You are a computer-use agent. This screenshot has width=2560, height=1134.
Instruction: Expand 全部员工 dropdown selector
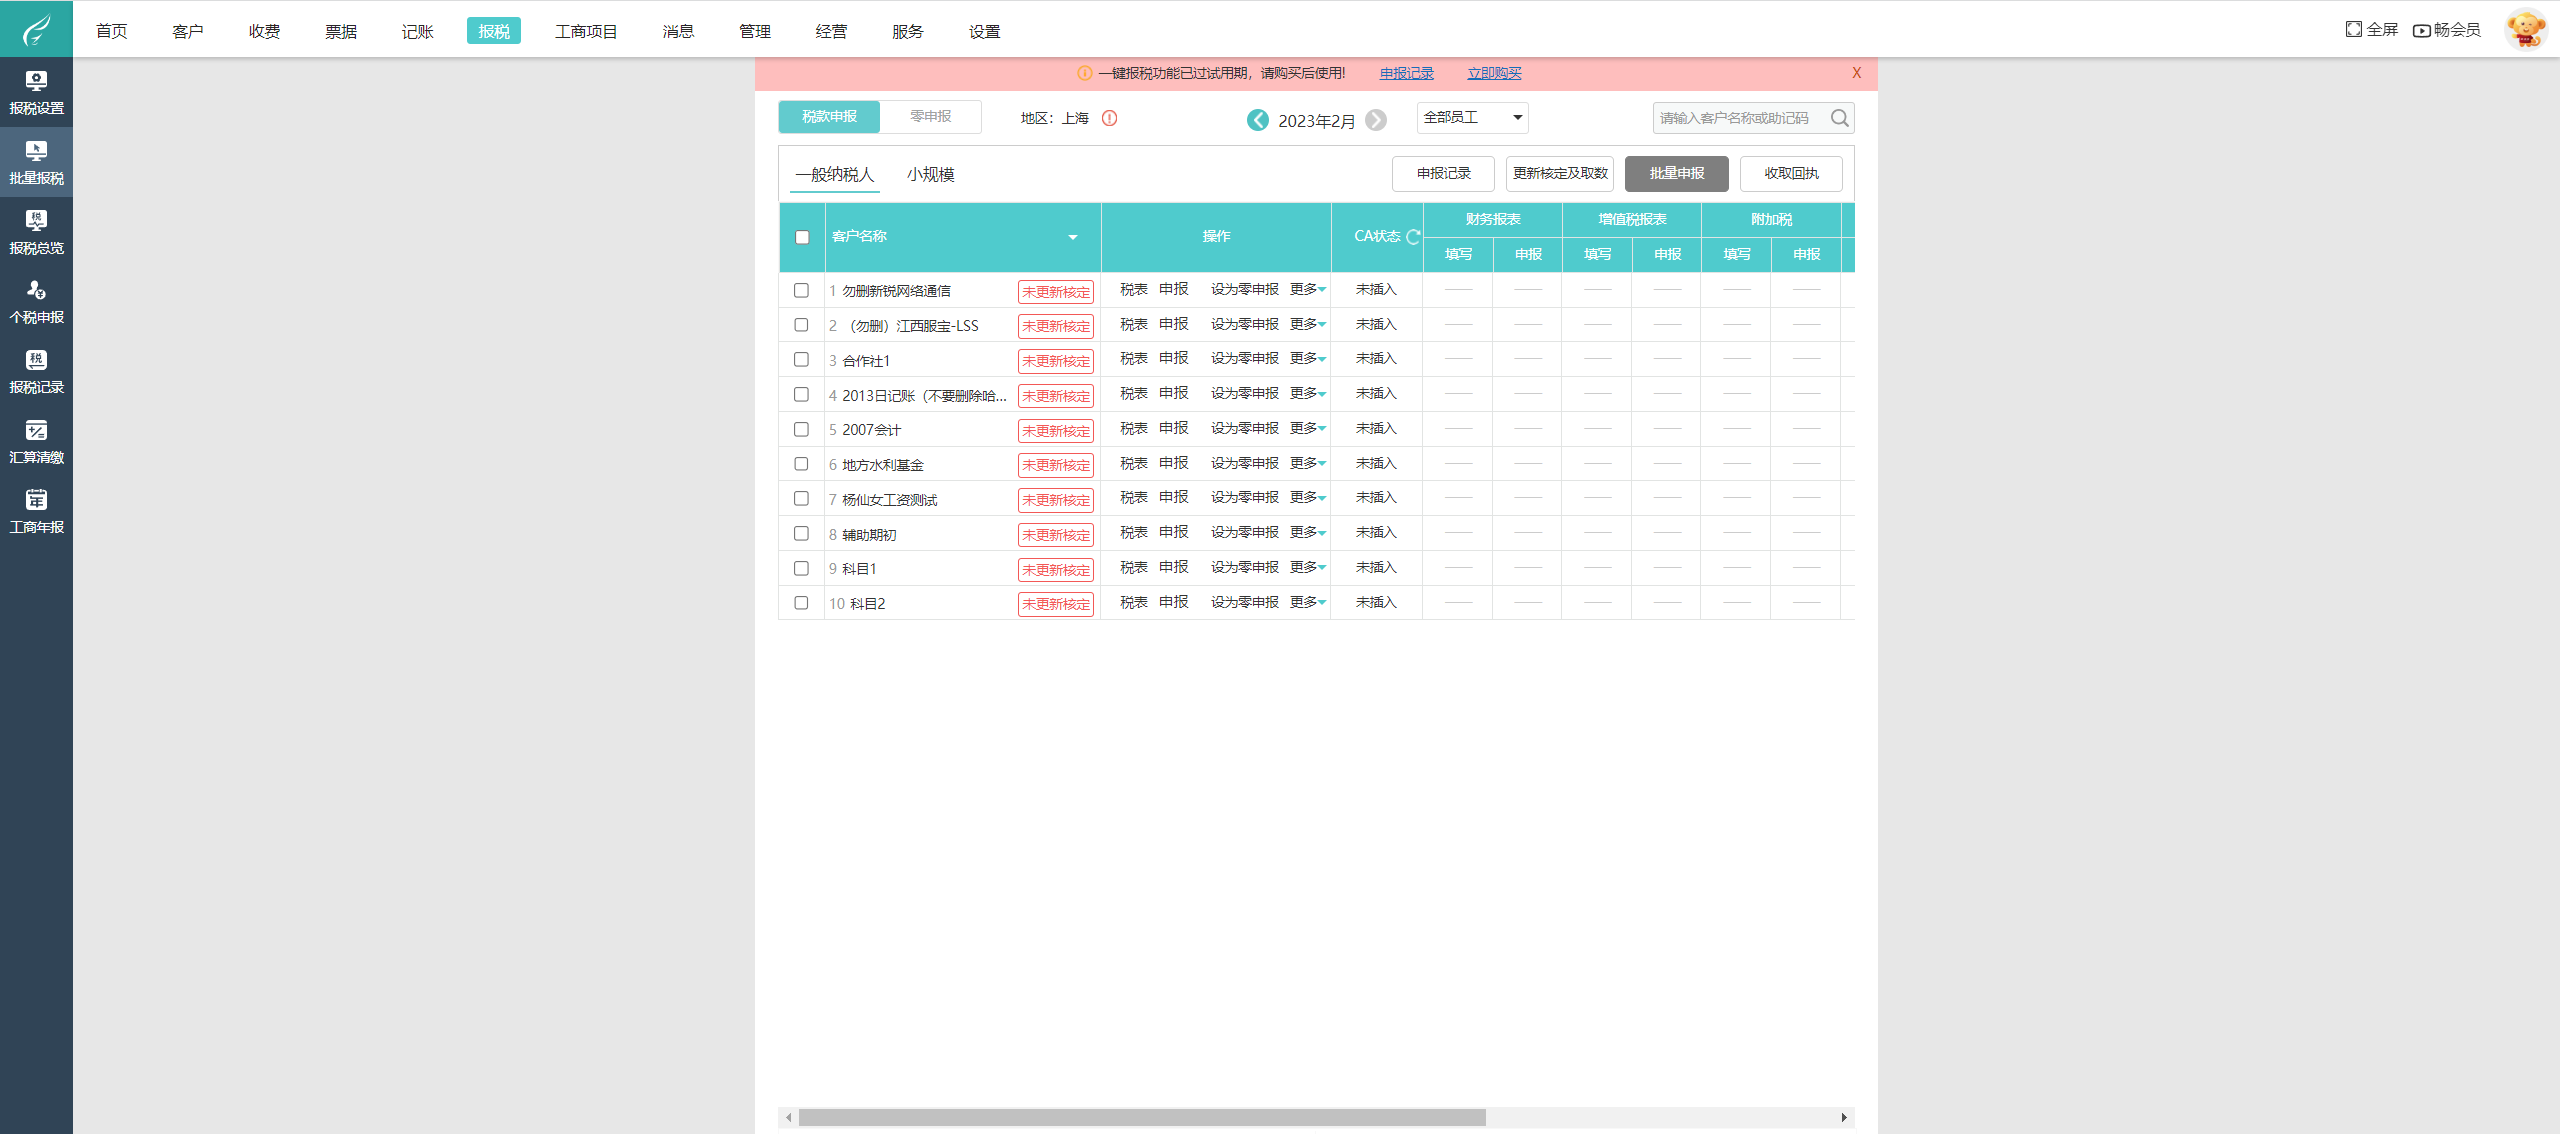point(1517,116)
